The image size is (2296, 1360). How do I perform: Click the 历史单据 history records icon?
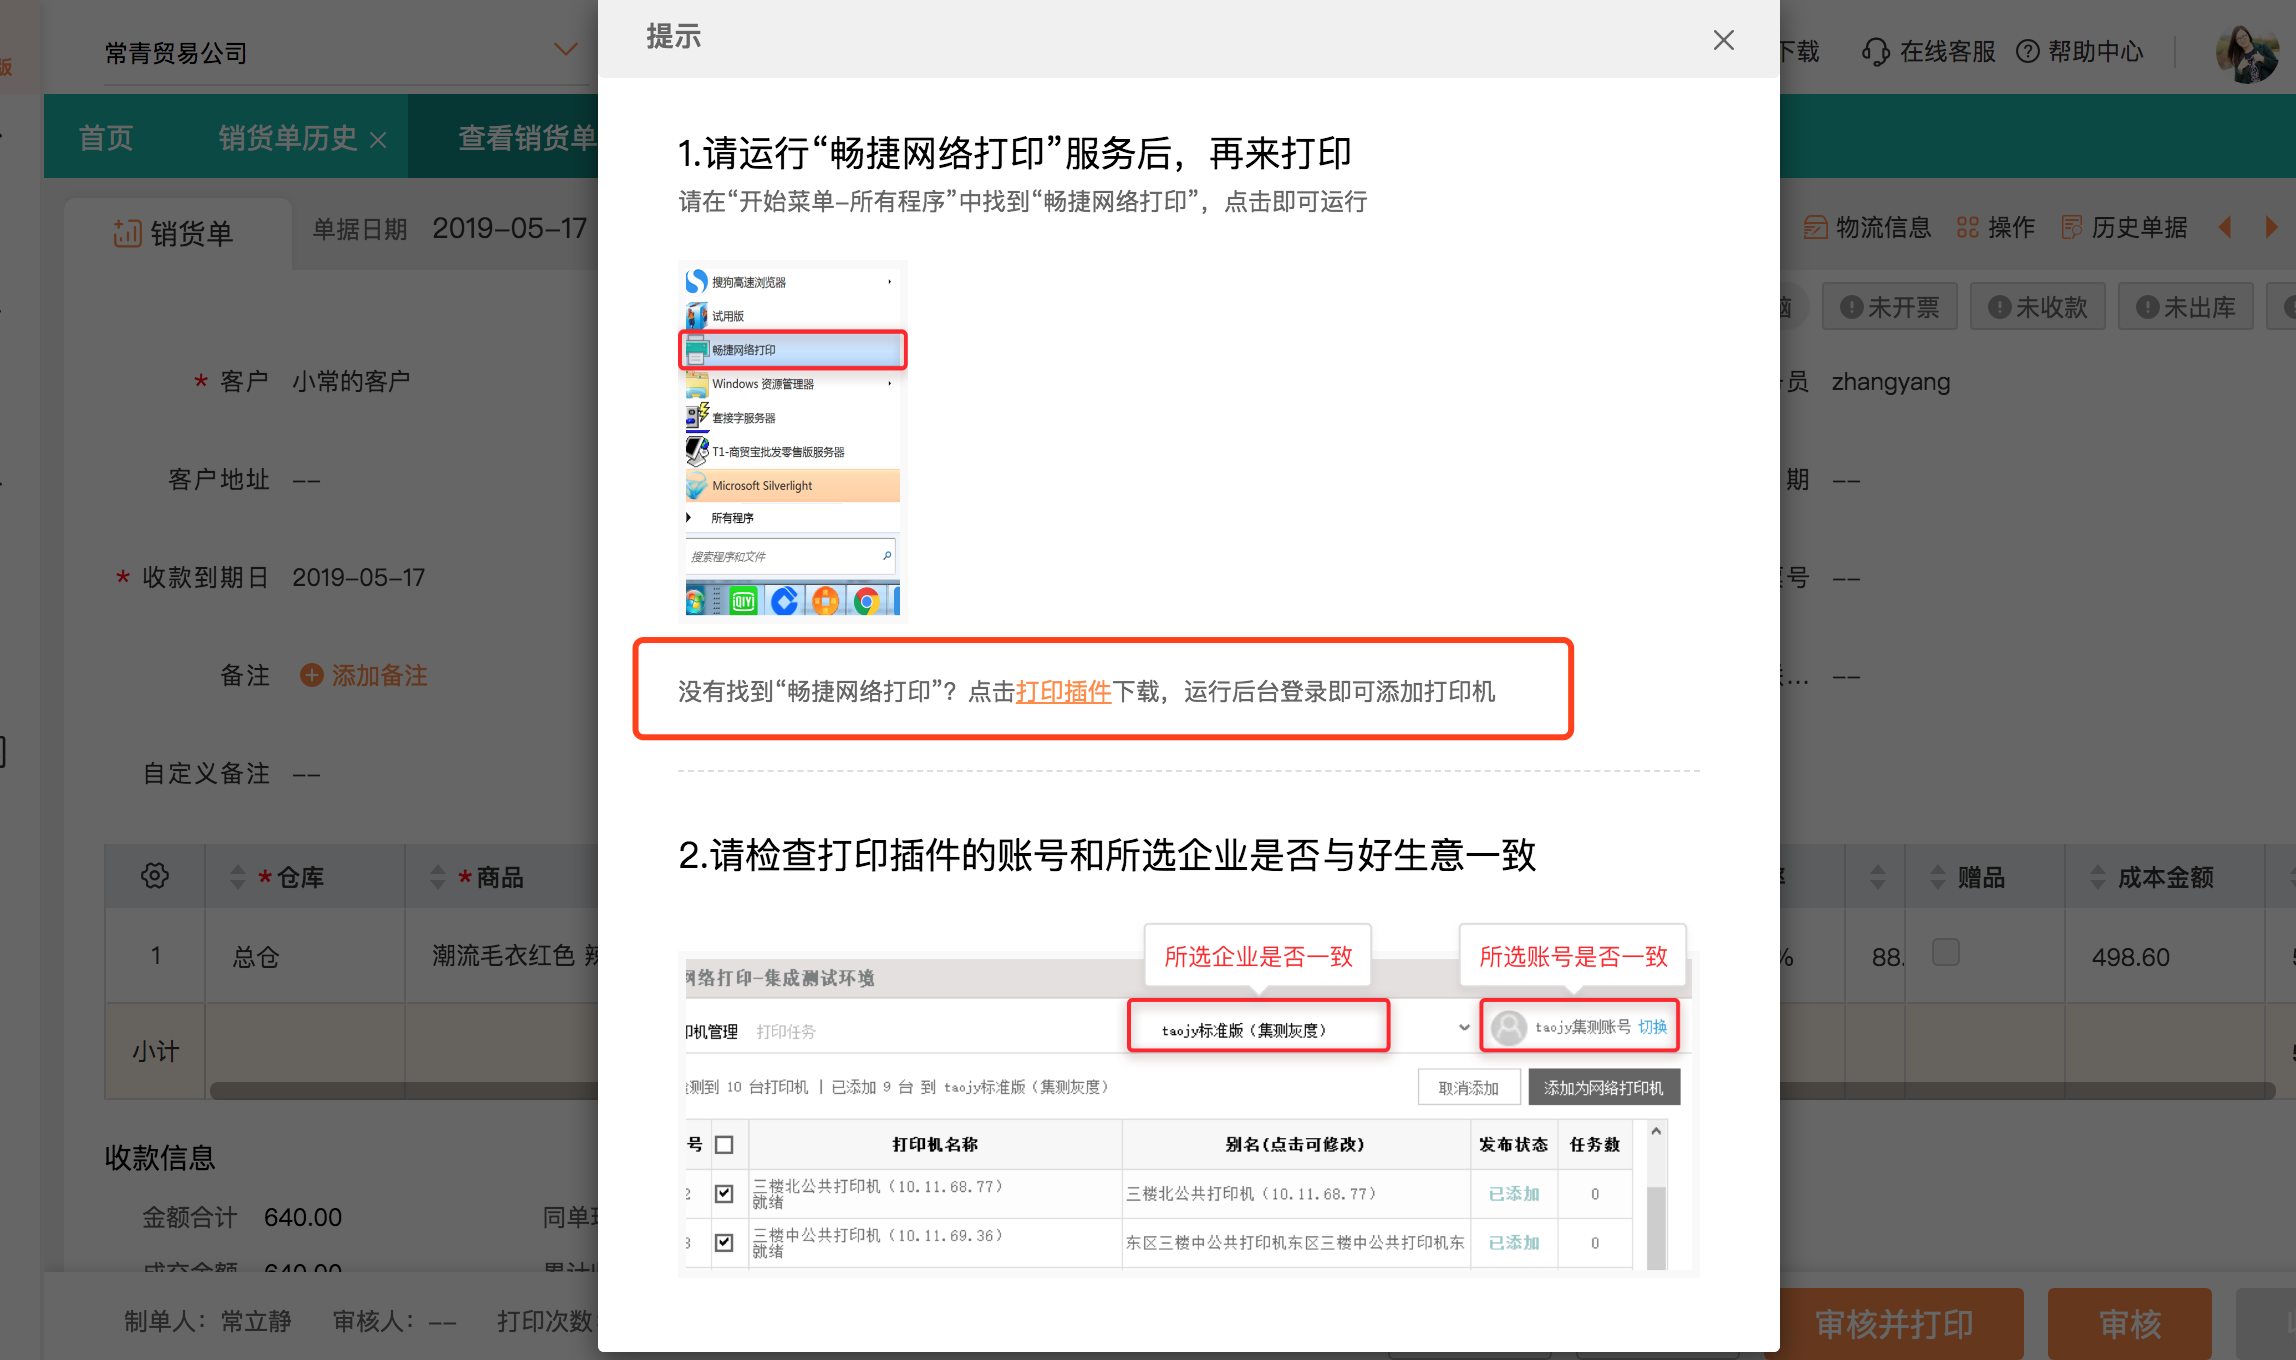[2077, 227]
